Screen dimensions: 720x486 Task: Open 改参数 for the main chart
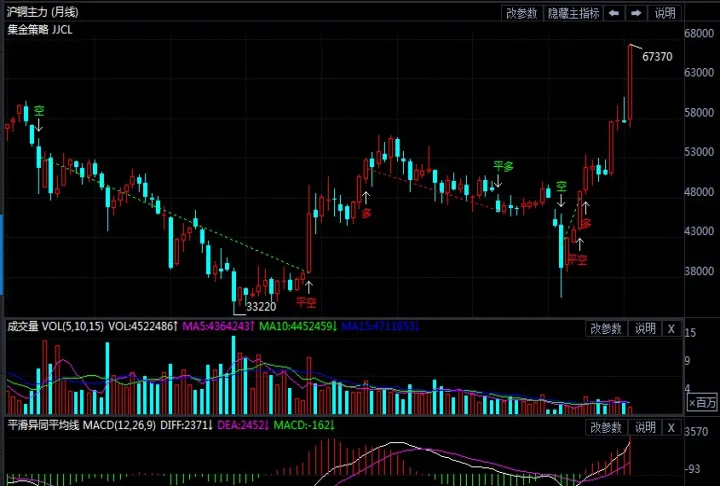[521, 13]
